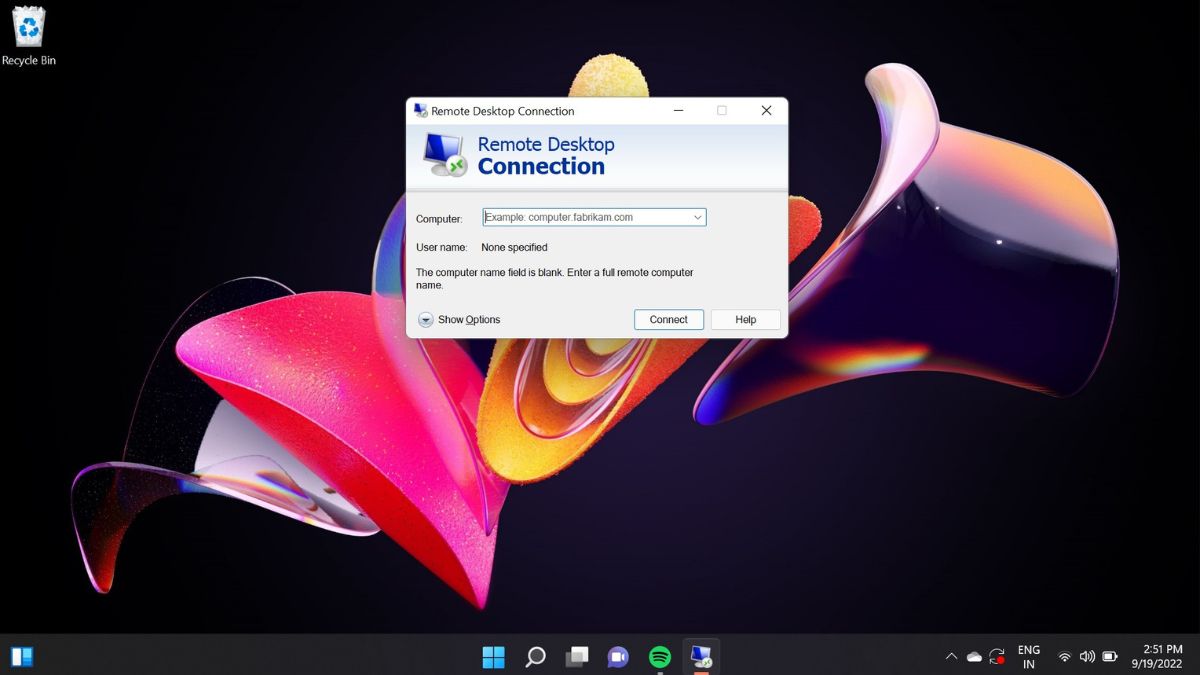Click Remote Desktop icon in taskbar
Viewport: 1200px width, 675px height.
[701, 657]
